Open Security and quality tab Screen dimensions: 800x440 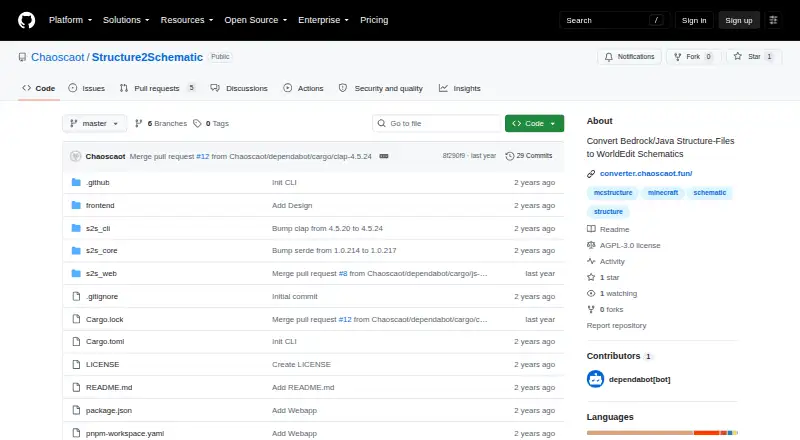click(381, 88)
